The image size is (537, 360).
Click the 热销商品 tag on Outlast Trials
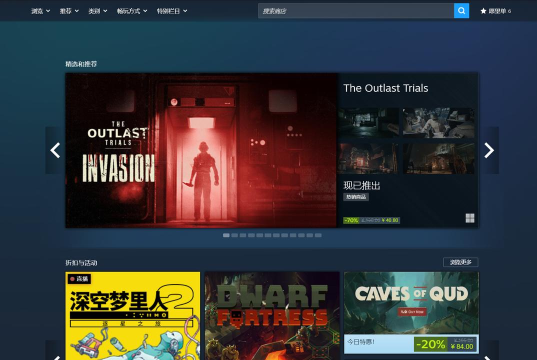[356, 197]
